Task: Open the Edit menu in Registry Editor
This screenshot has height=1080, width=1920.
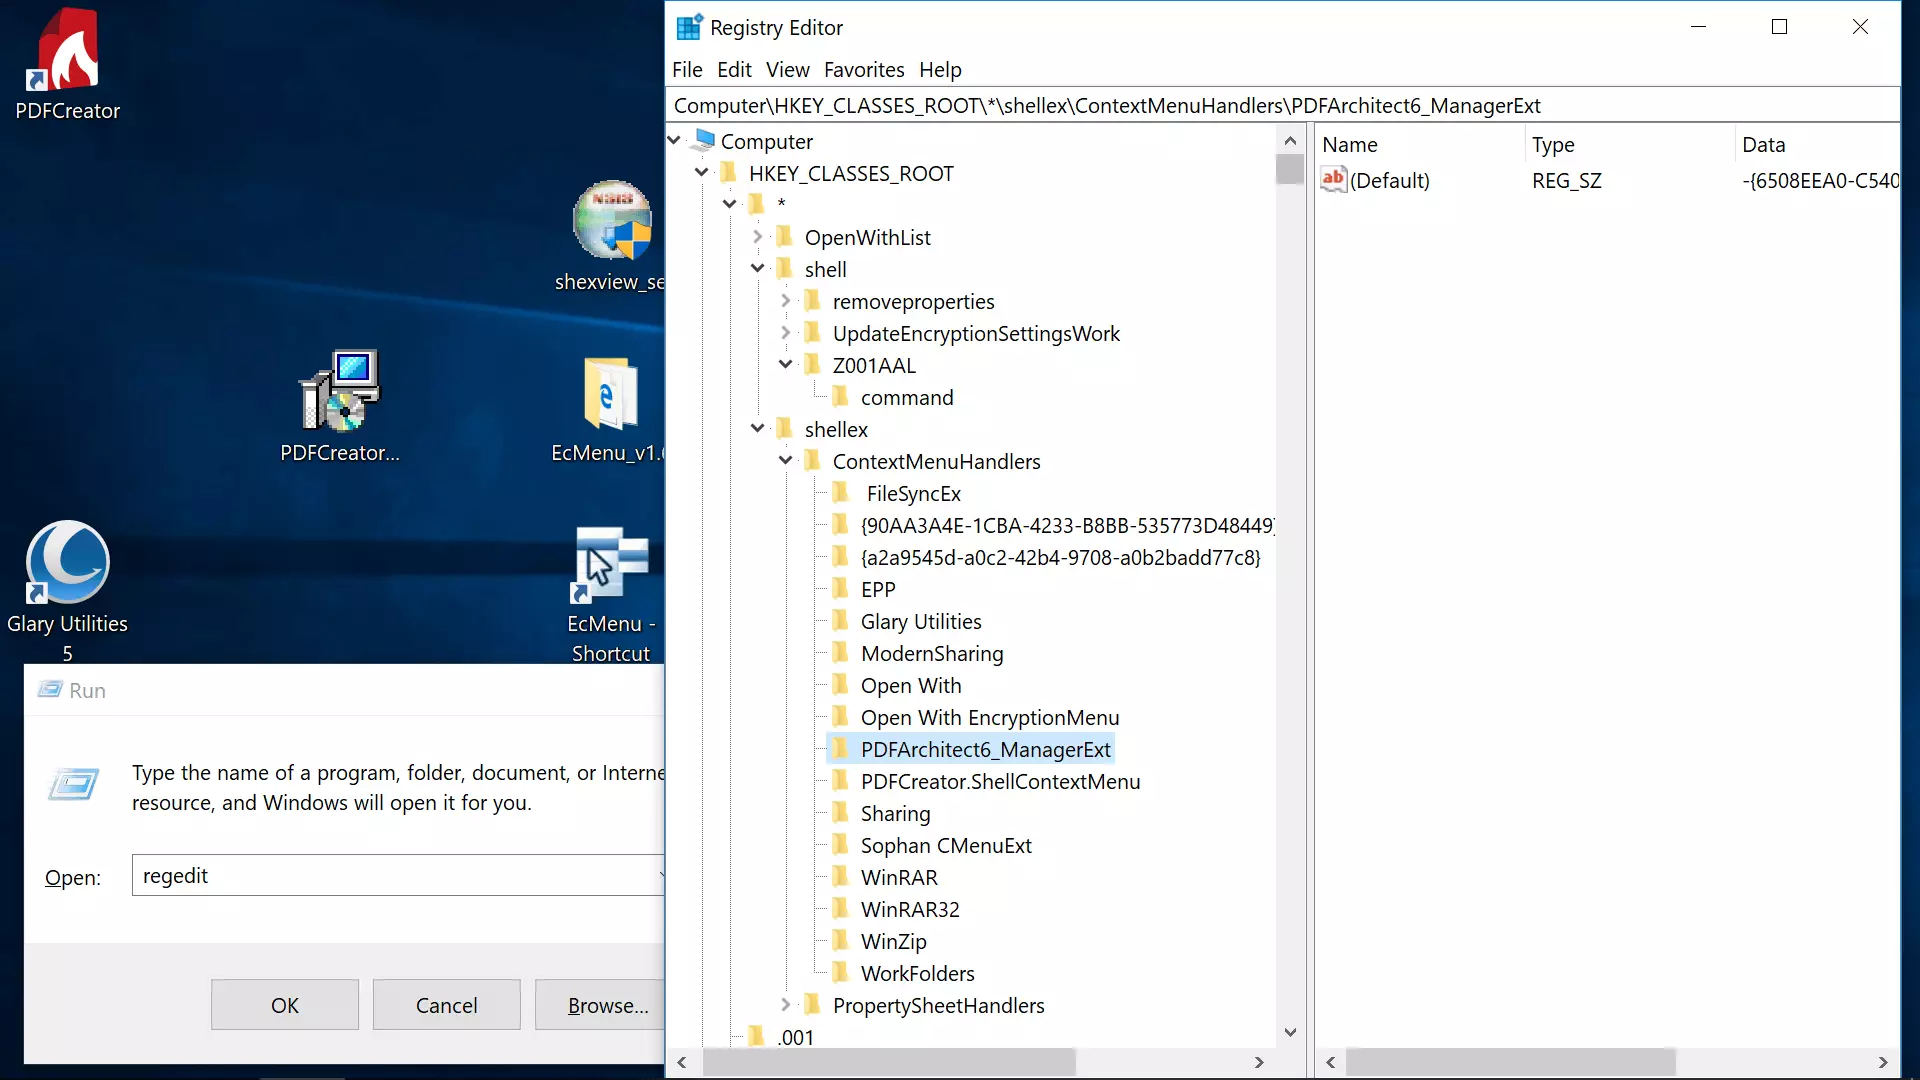Action: click(735, 70)
